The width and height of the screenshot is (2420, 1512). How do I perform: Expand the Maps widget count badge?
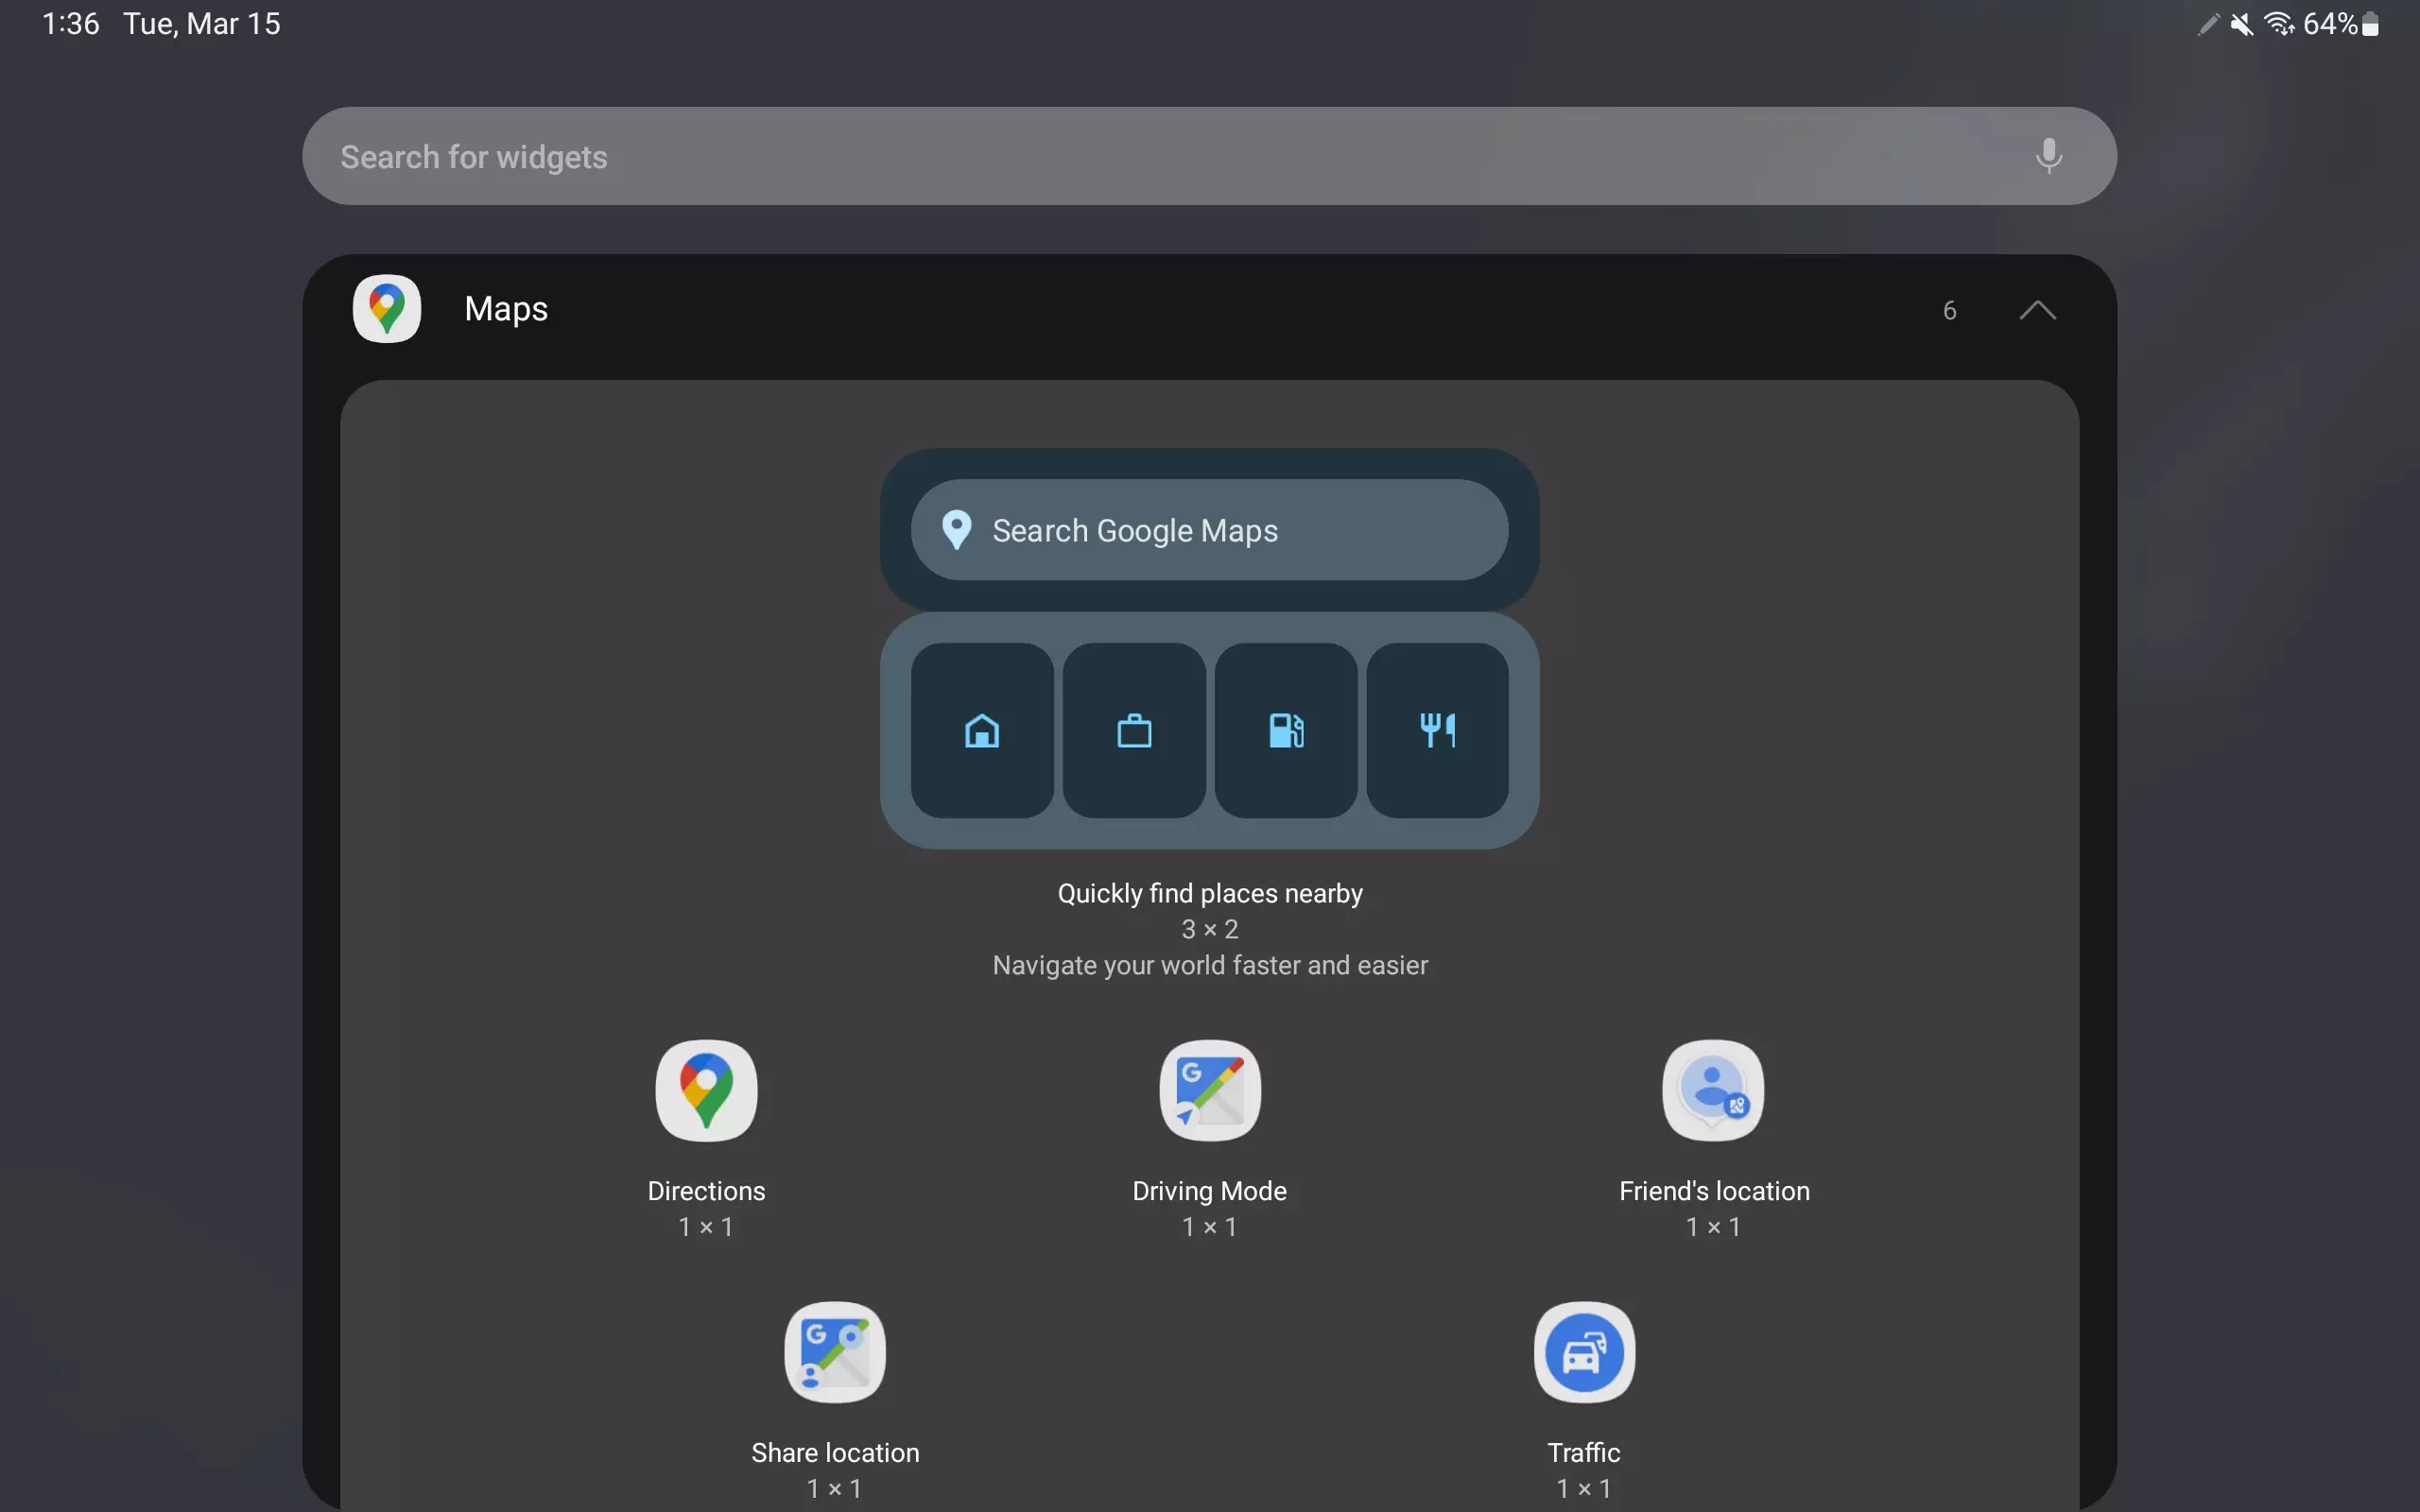click(x=1949, y=306)
